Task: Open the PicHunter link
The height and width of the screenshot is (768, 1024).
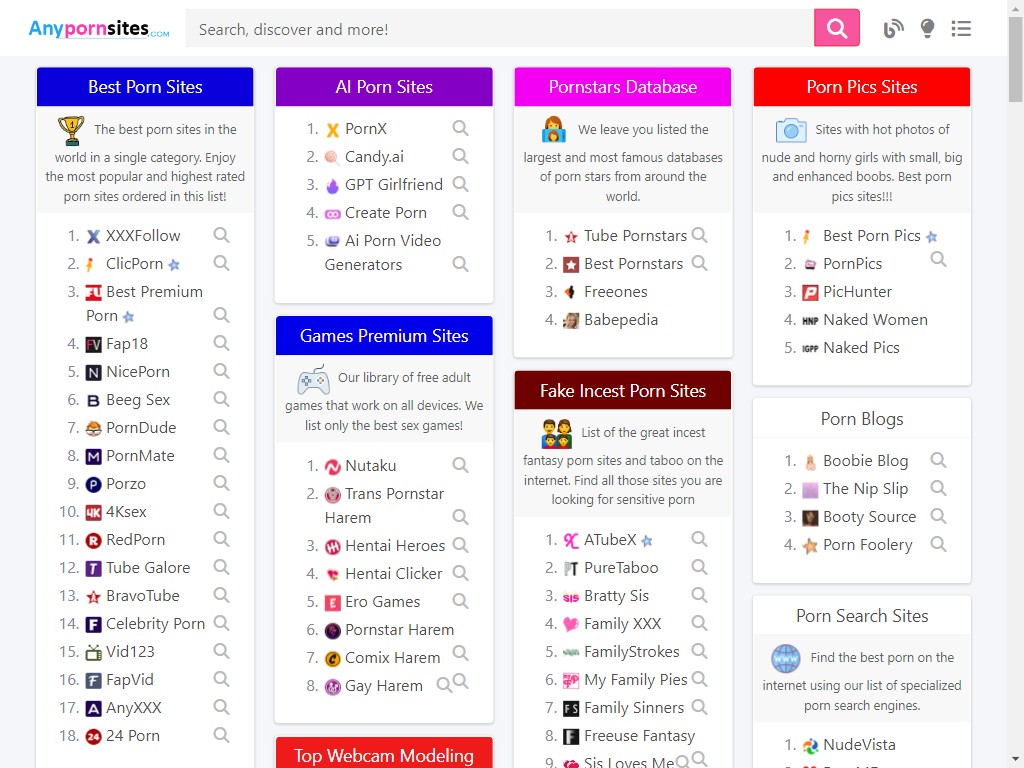Action: [x=857, y=292]
